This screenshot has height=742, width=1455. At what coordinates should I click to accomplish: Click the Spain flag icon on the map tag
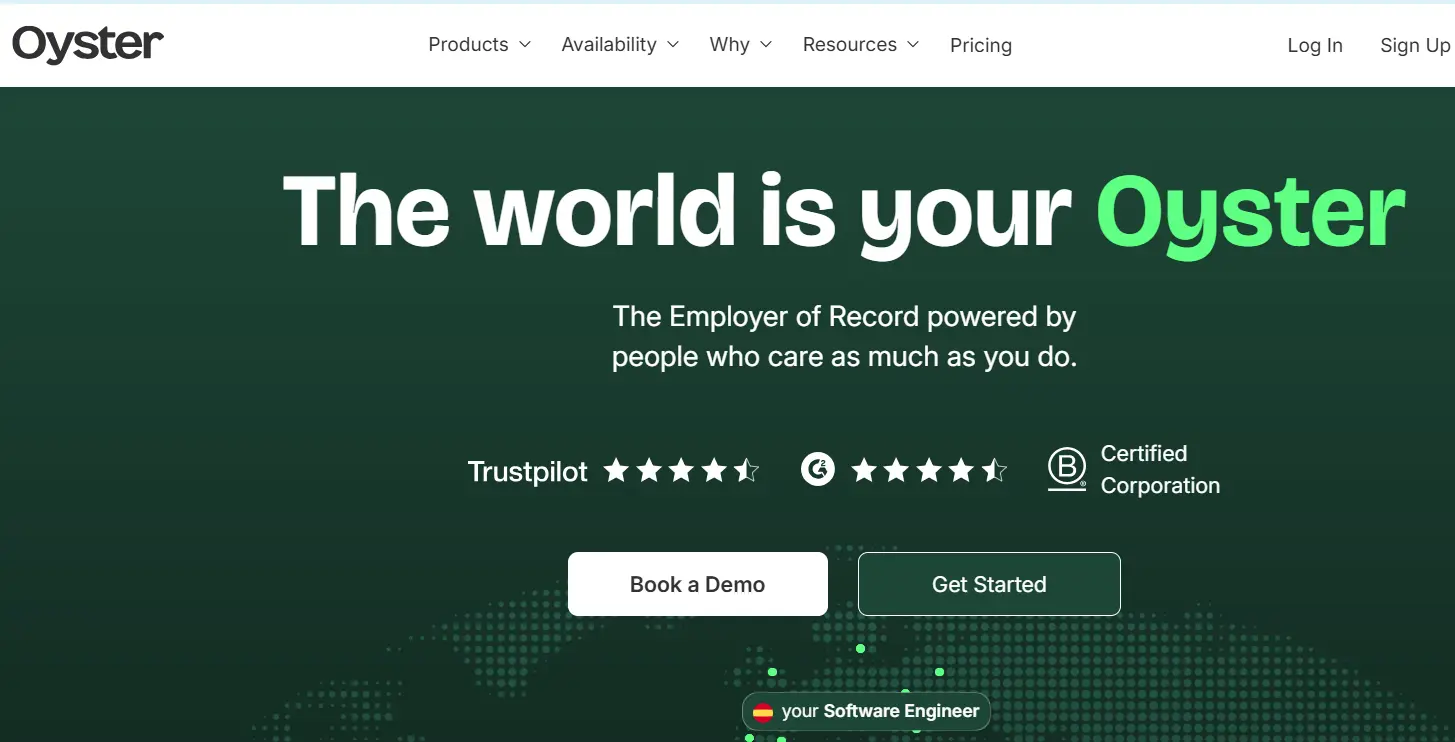[x=763, y=712]
